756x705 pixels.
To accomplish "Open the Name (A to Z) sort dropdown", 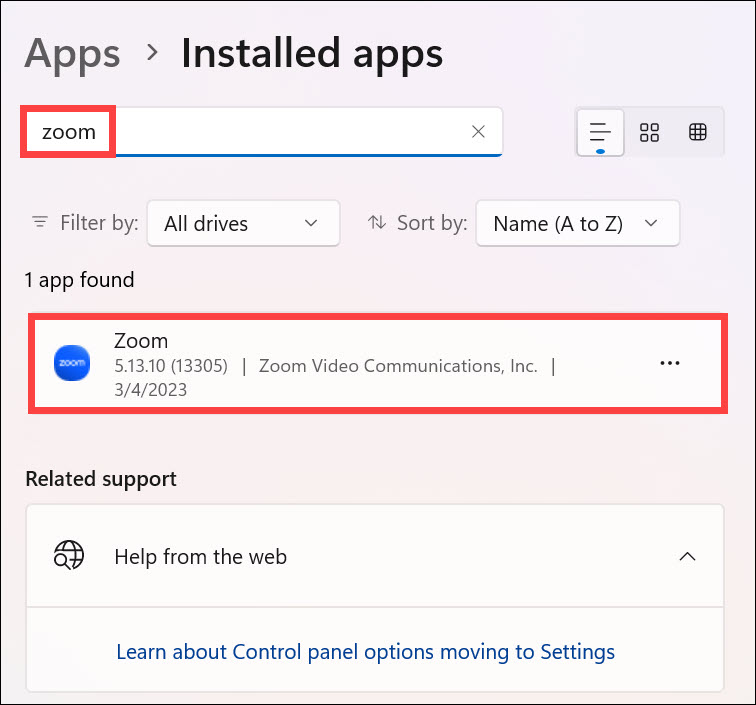I will 578,223.
